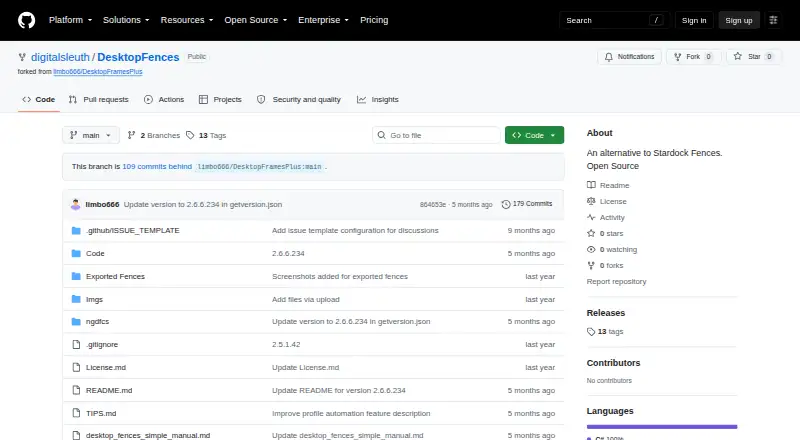
Task: Open the limbo666/DesktopFramesPlus fork source link
Action: (98, 72)
